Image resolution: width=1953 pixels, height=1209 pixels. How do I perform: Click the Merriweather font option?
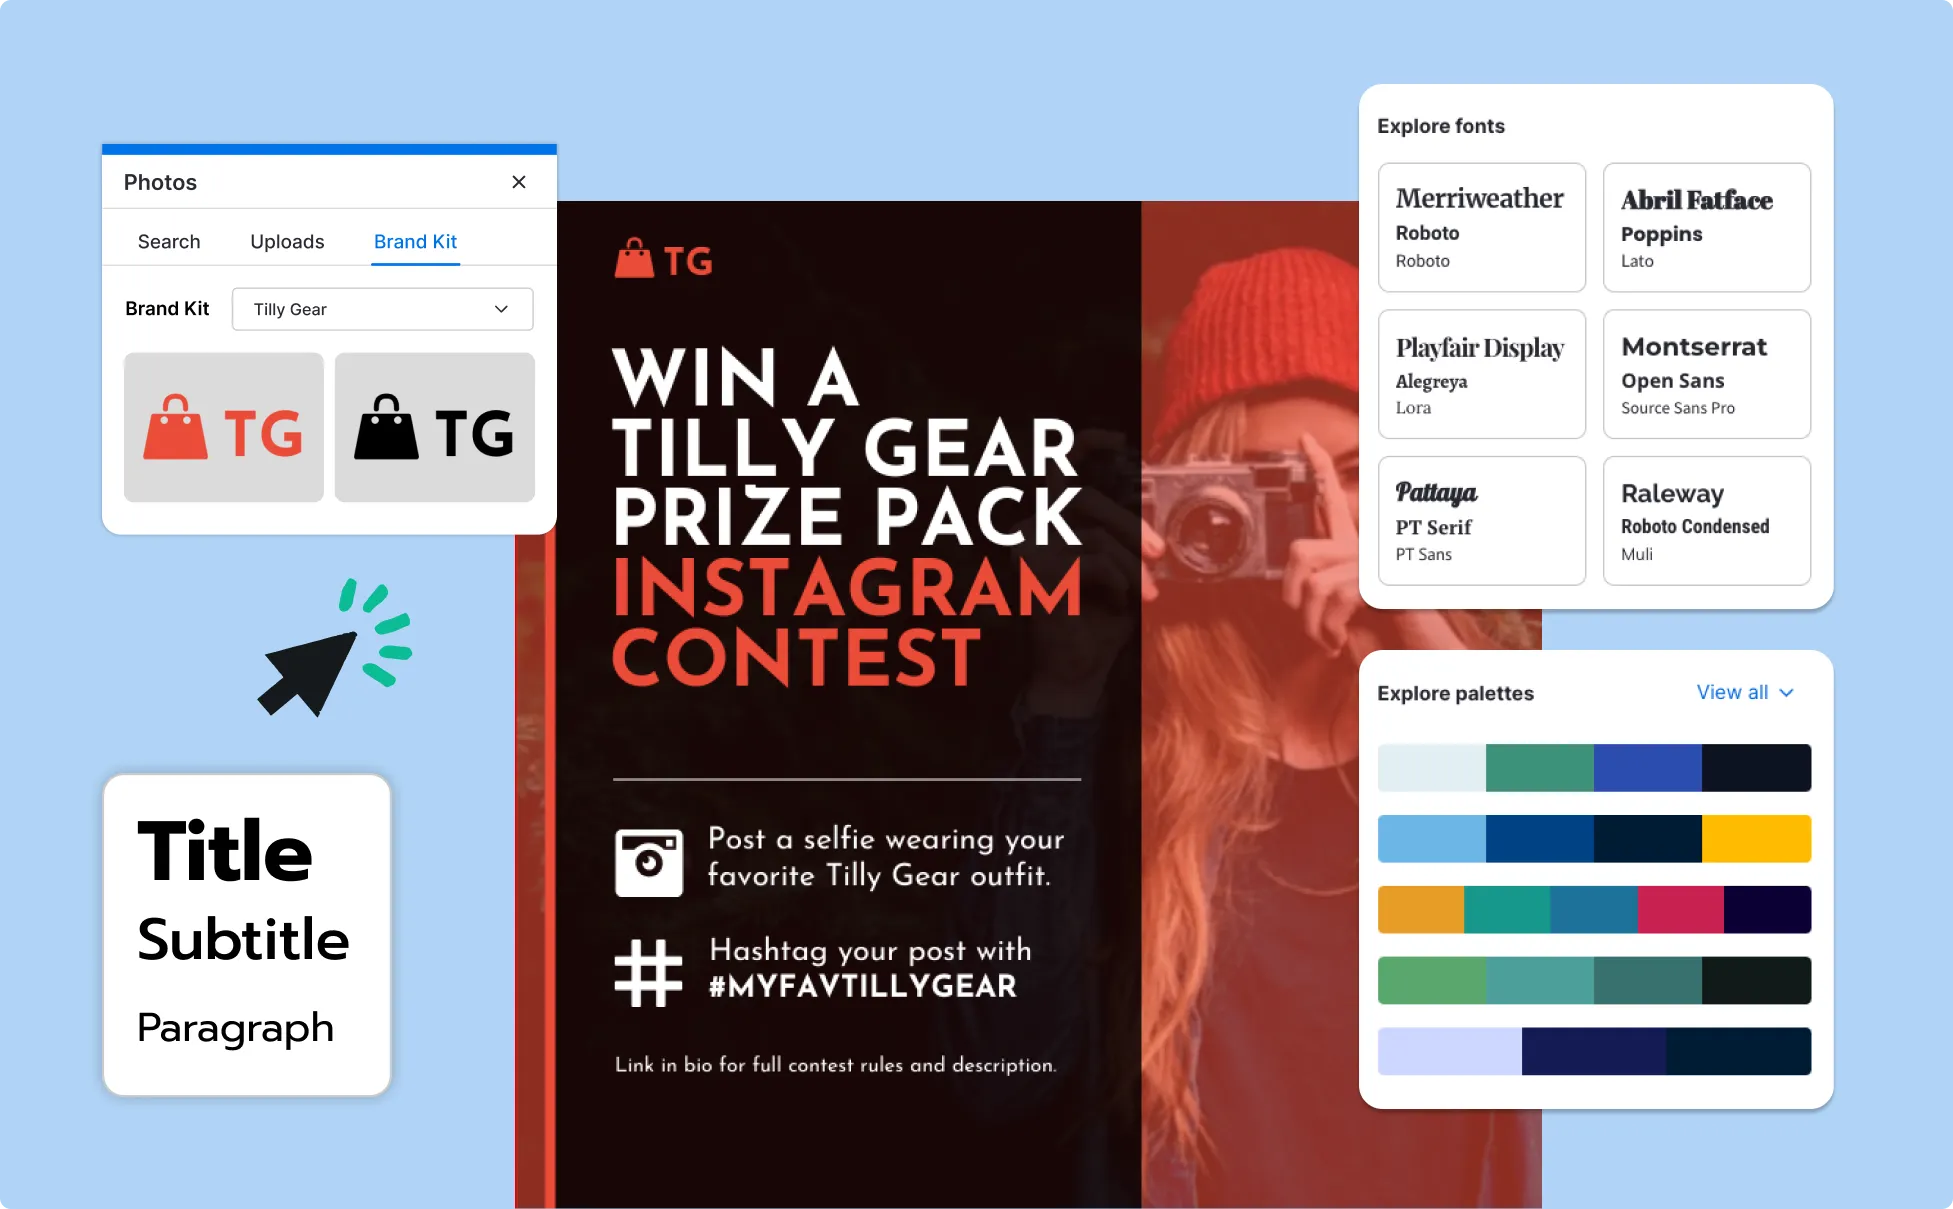click(1479, 226)
